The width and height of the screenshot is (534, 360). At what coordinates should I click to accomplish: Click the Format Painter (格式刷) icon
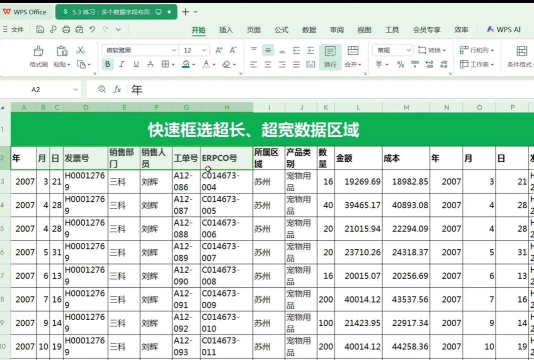coord(38,51)
